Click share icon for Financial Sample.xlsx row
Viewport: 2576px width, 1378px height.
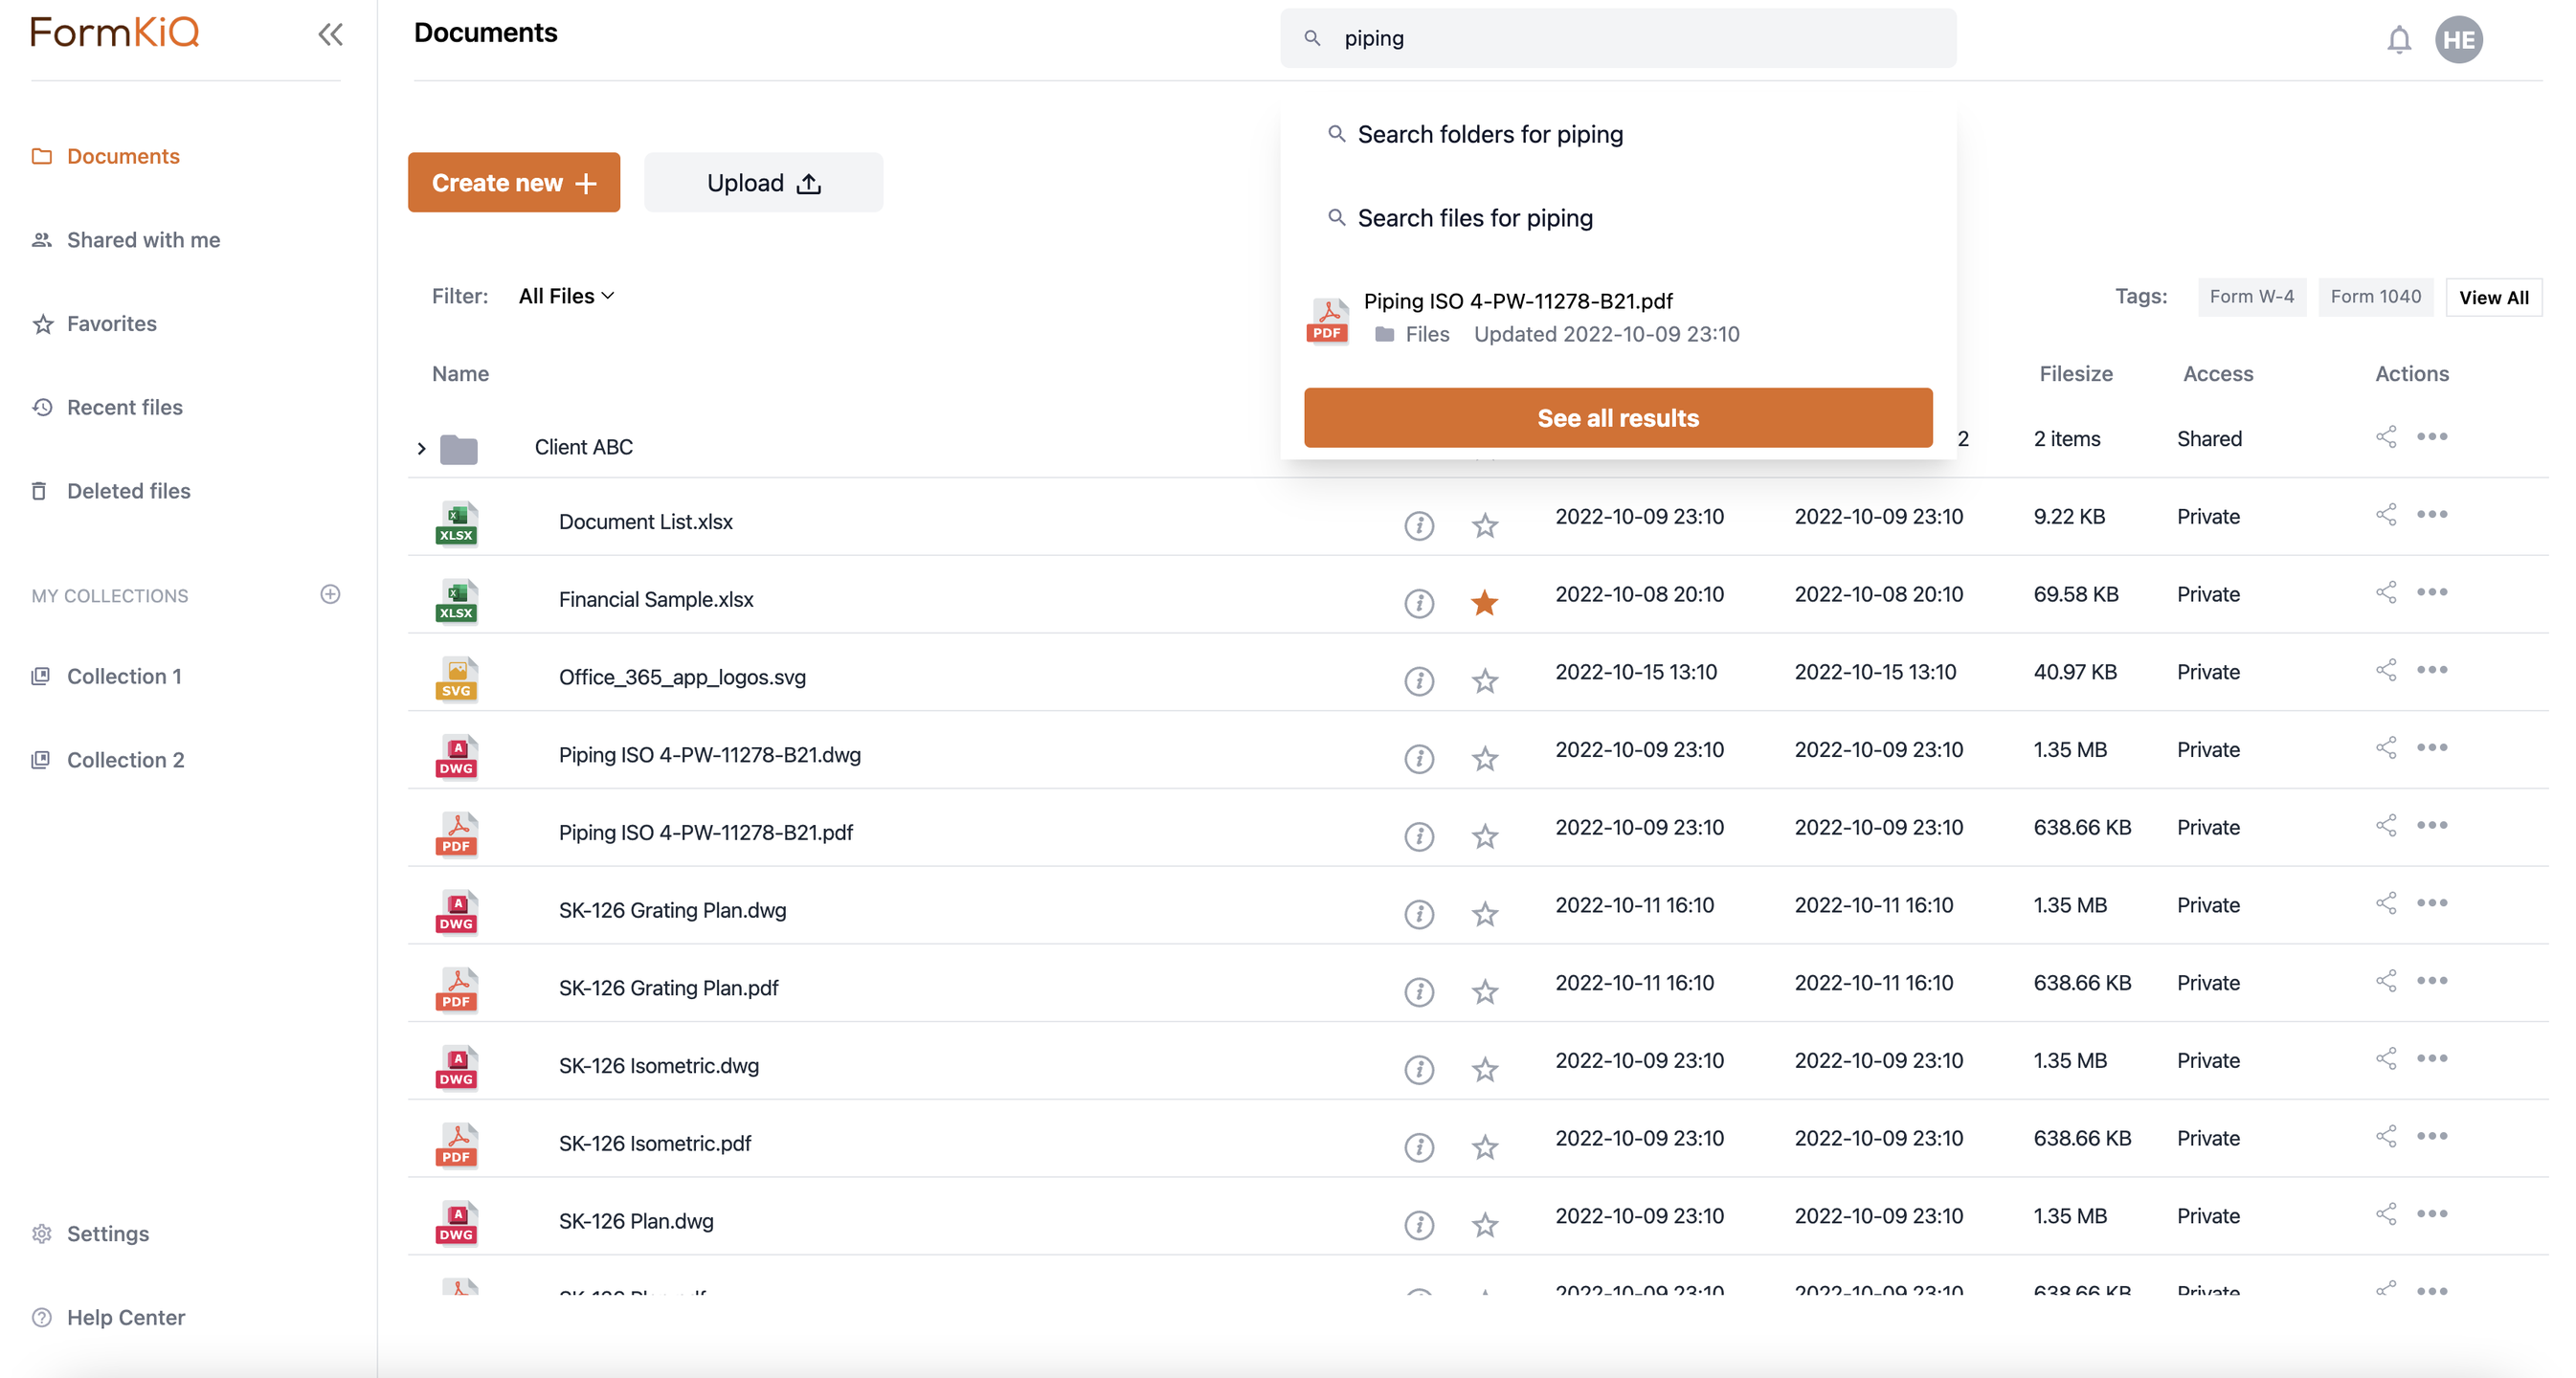(x=2386, y=592)
